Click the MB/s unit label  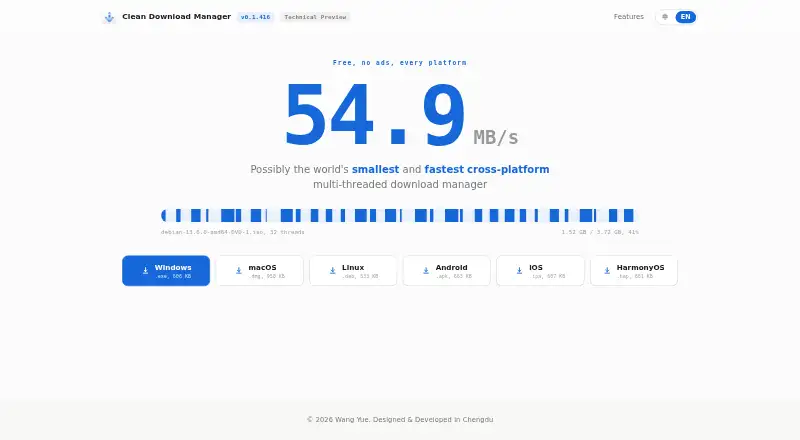[495, 138]
